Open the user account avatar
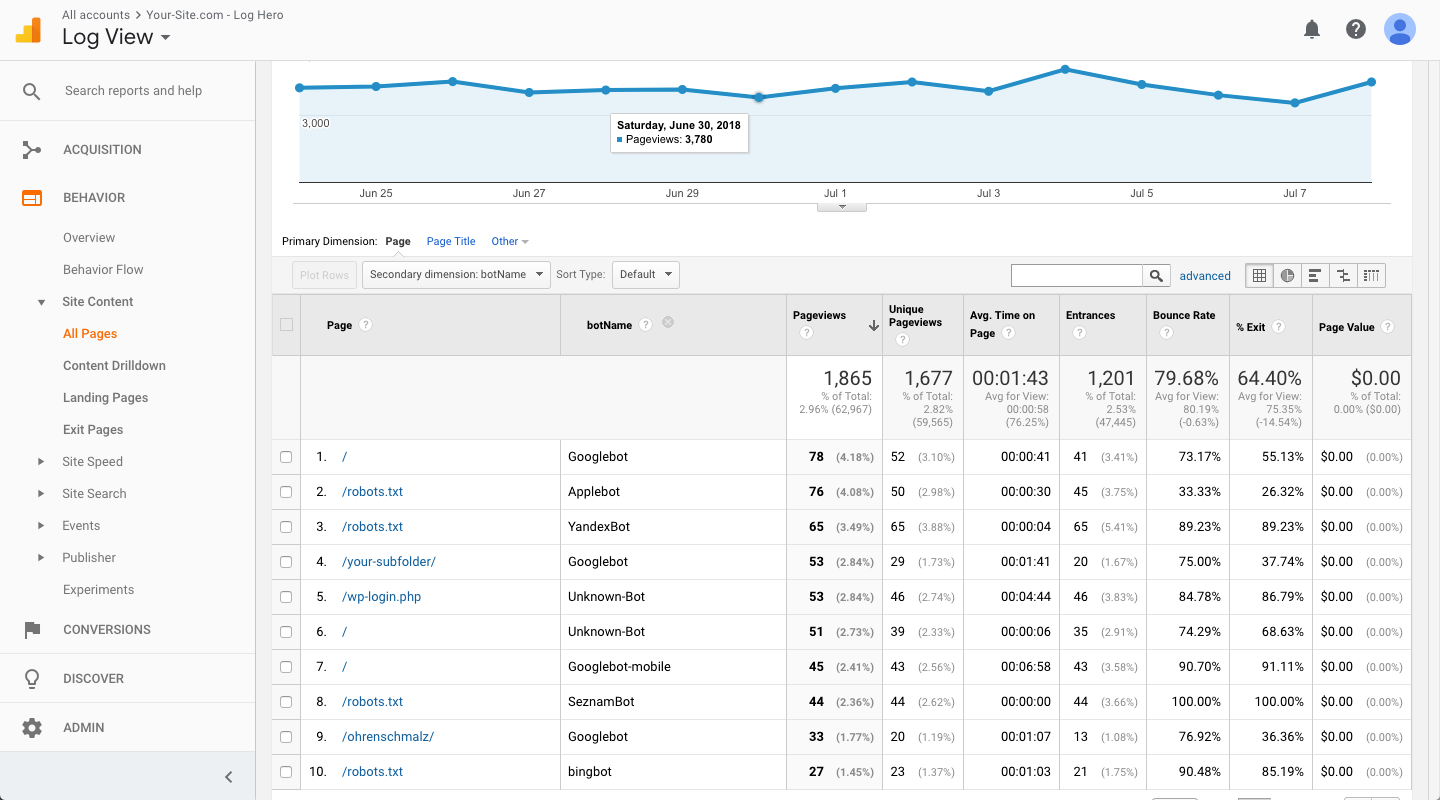 (1399, 29)
